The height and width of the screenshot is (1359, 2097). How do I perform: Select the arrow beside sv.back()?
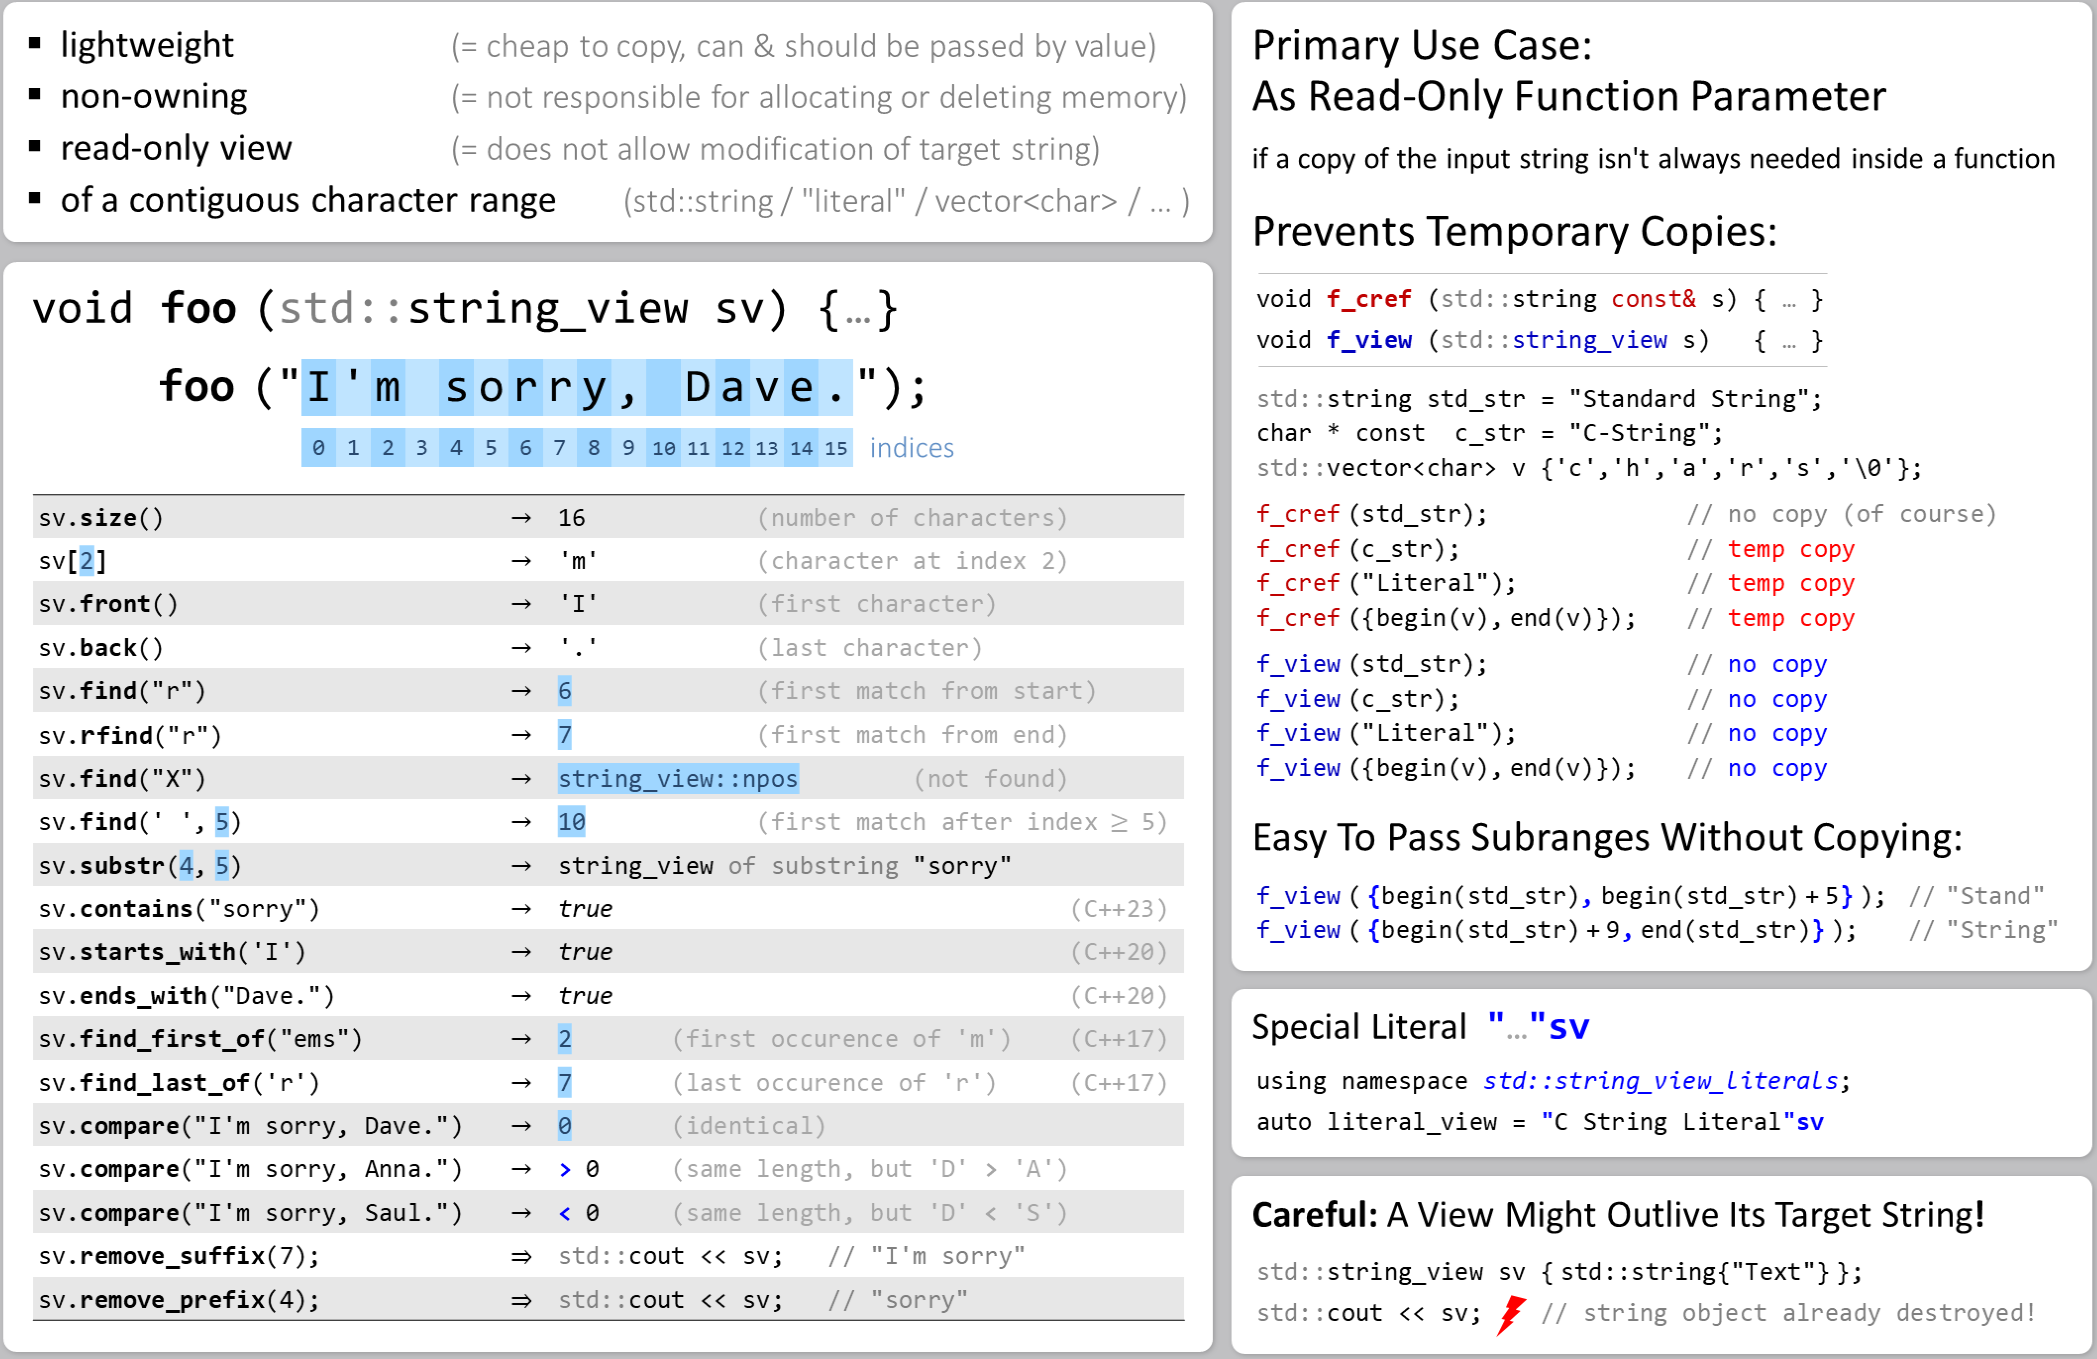click(521, 647)
